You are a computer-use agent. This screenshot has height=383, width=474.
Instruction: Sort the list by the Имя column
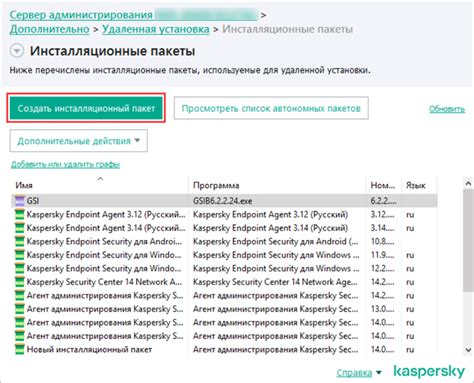24,185
